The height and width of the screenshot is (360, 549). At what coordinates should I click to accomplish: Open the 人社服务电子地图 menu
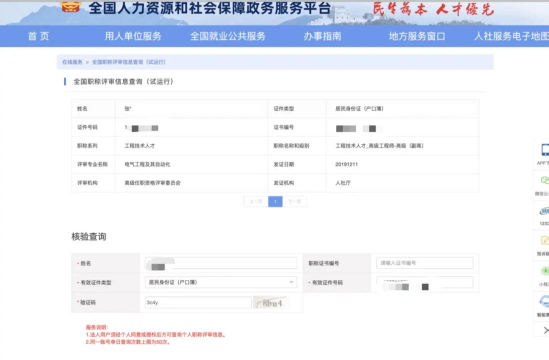tap(511, 36)
